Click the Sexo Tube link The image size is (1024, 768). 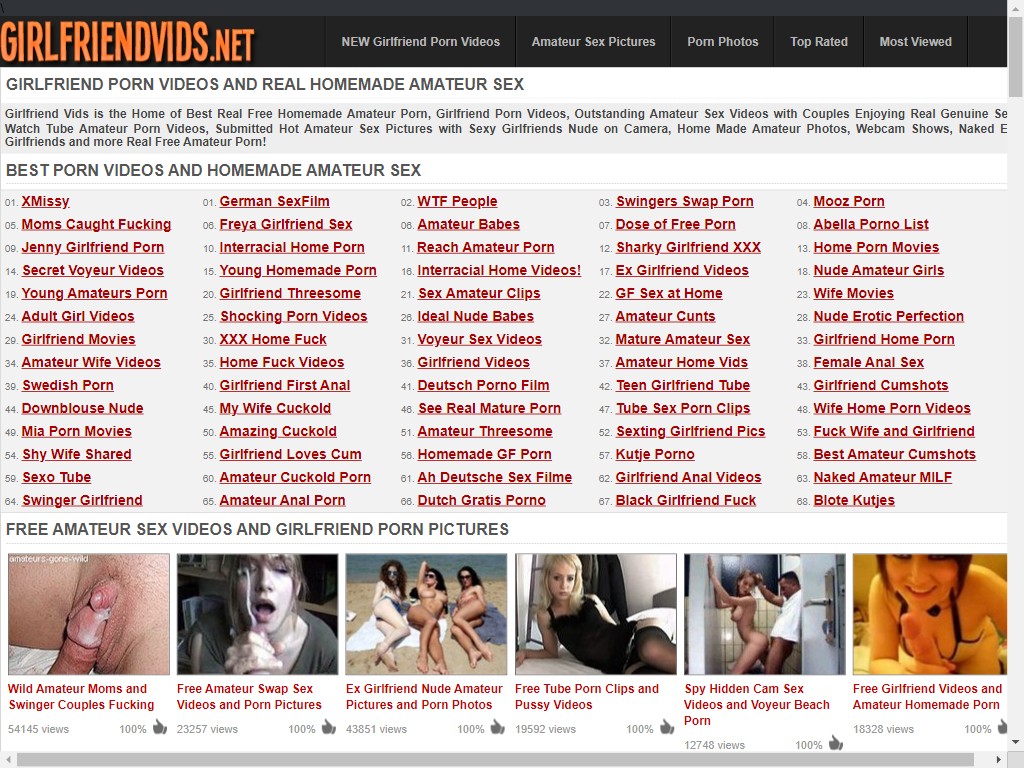(x=56, y=478)
